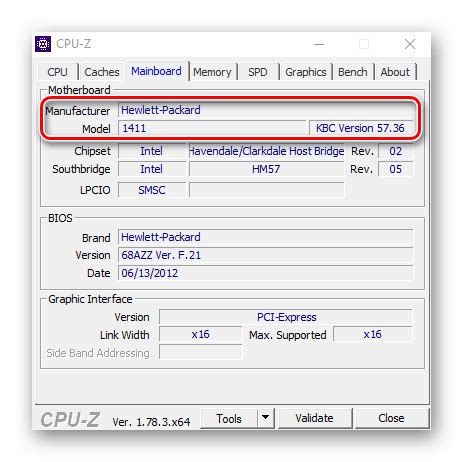Image resolution: width=463 pixels, height=462 pixels.
Task: Close the CPU-Z window with X
Action: [x=410, y=44]
